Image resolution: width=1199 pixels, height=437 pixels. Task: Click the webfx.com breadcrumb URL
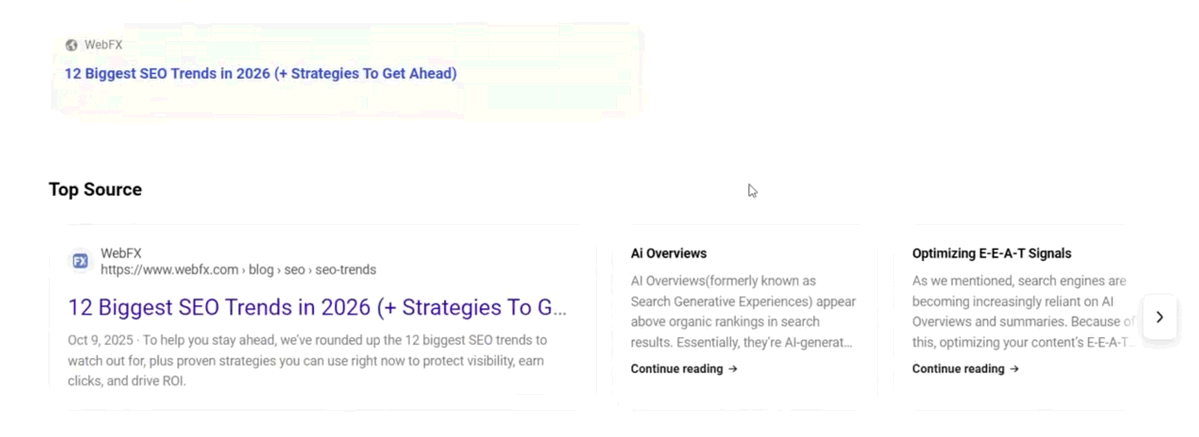point(238,270)
